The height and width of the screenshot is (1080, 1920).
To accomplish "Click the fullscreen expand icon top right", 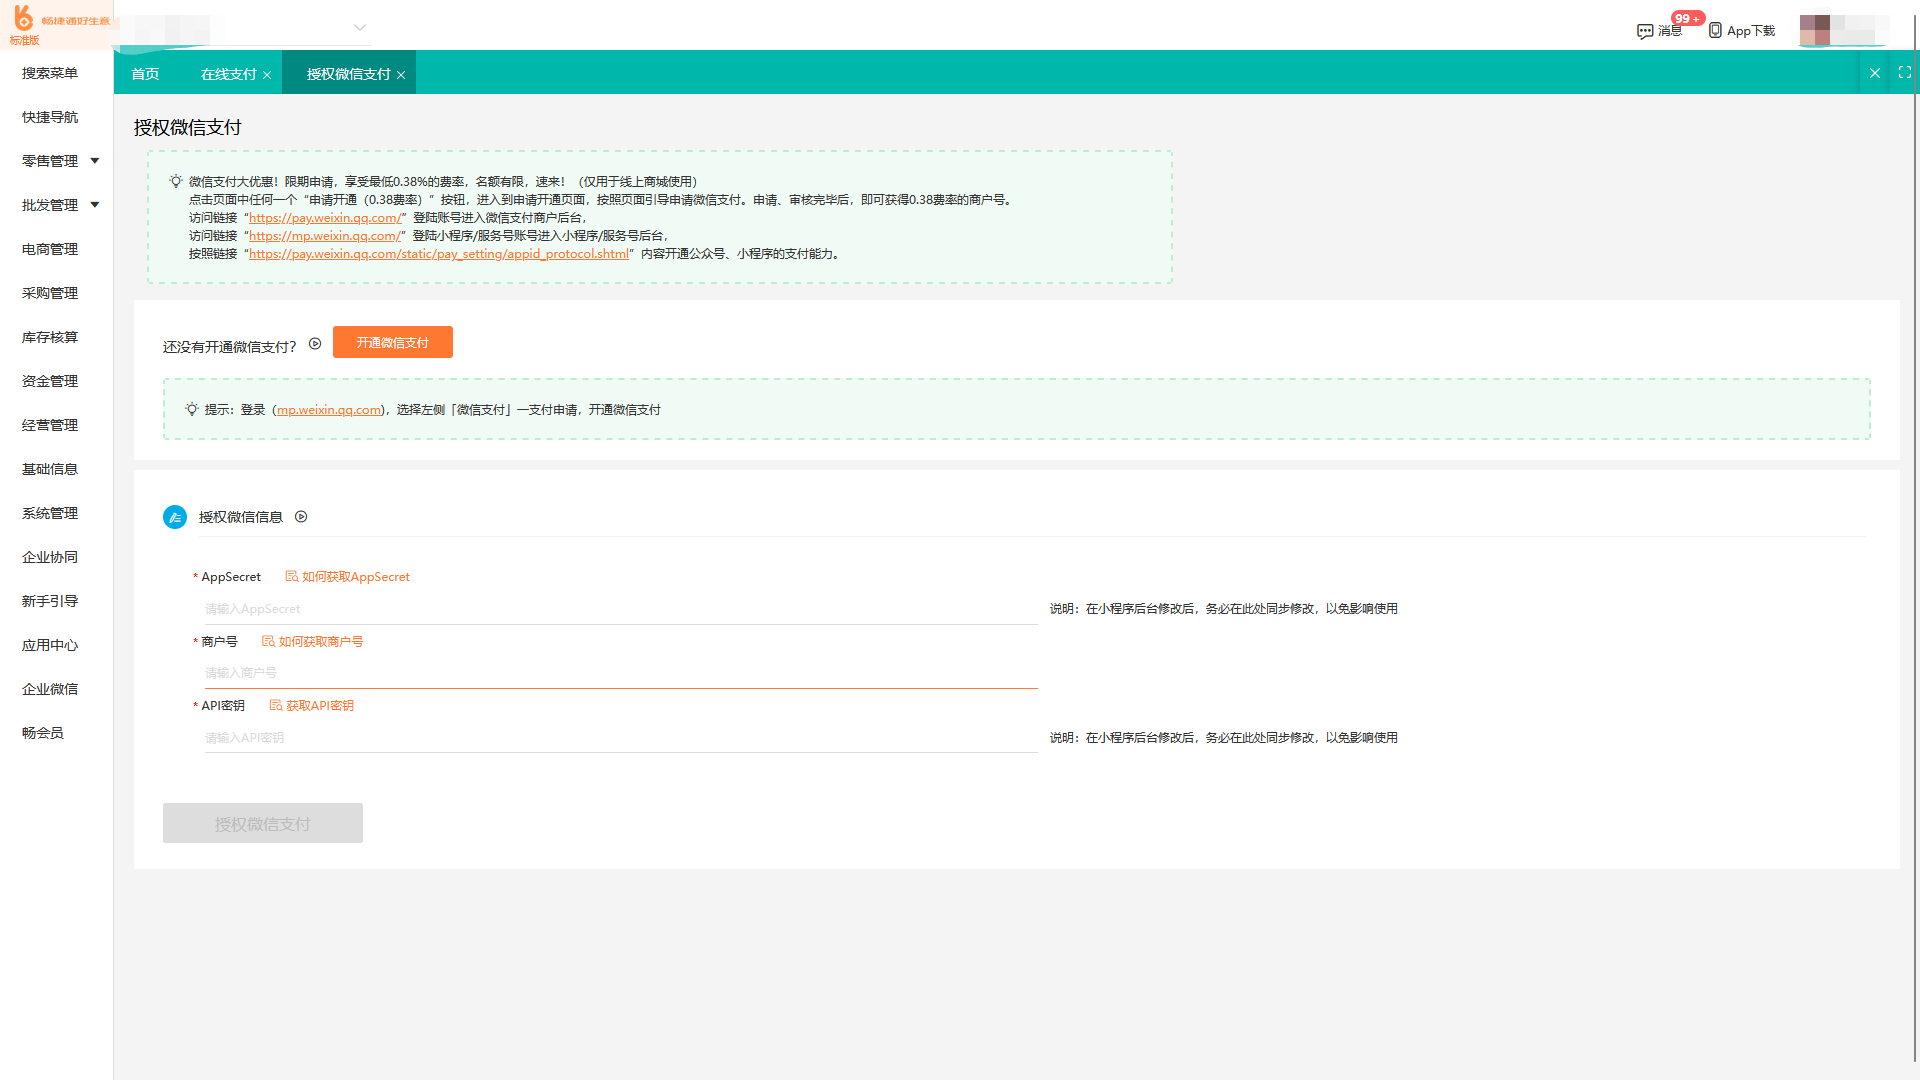I will (1904, 73).
